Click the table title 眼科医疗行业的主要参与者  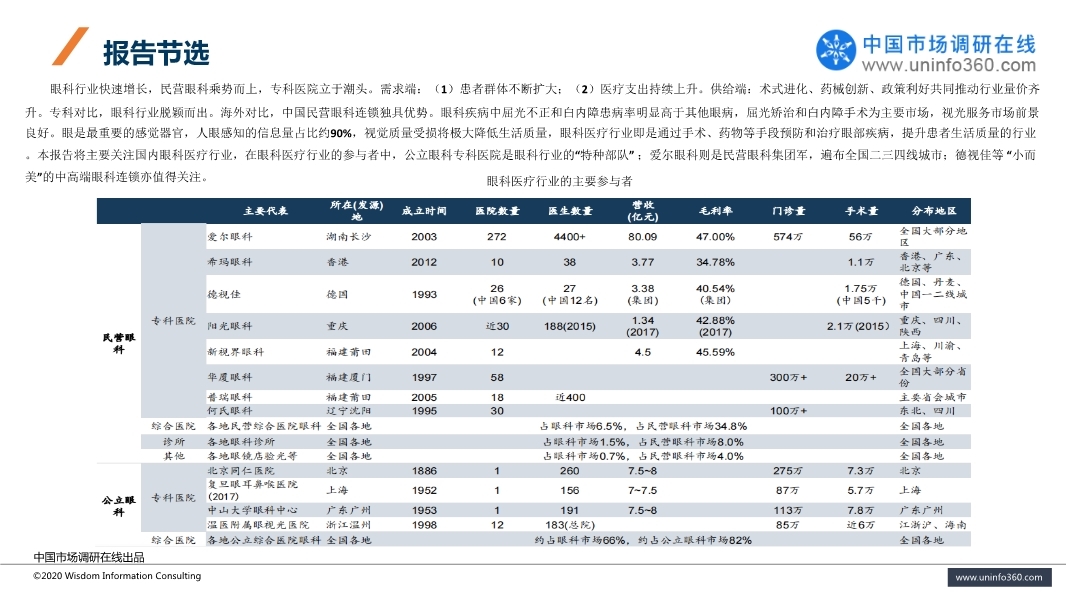click(x=559, y=181)
